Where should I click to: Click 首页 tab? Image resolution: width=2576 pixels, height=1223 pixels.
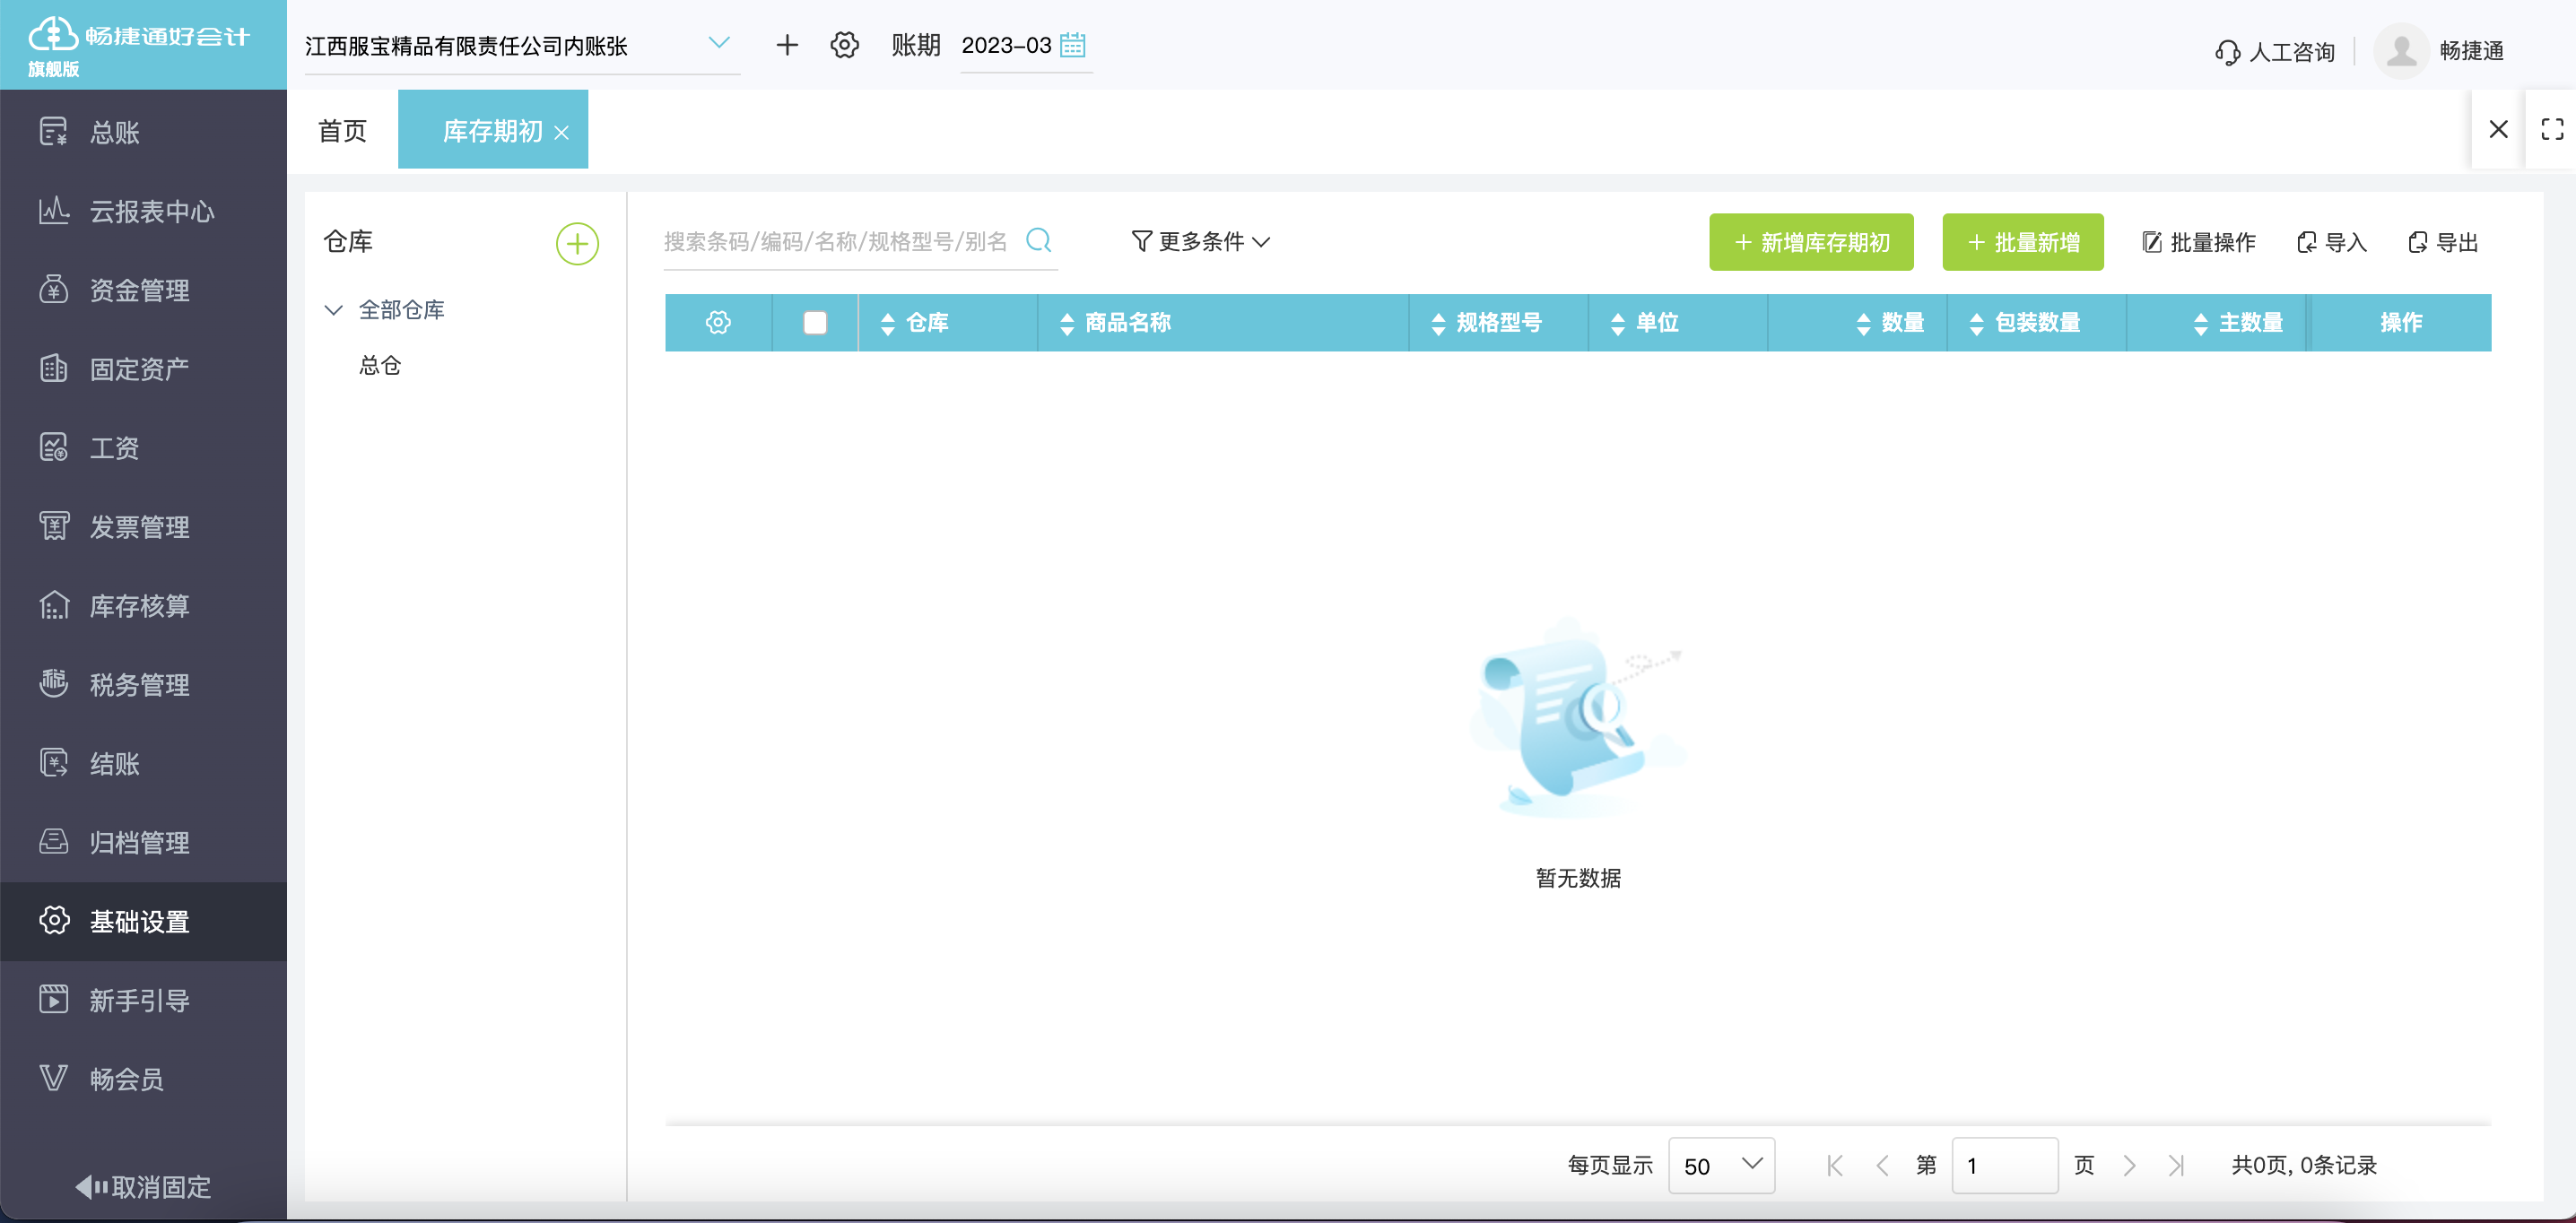(x=344, y=131)
